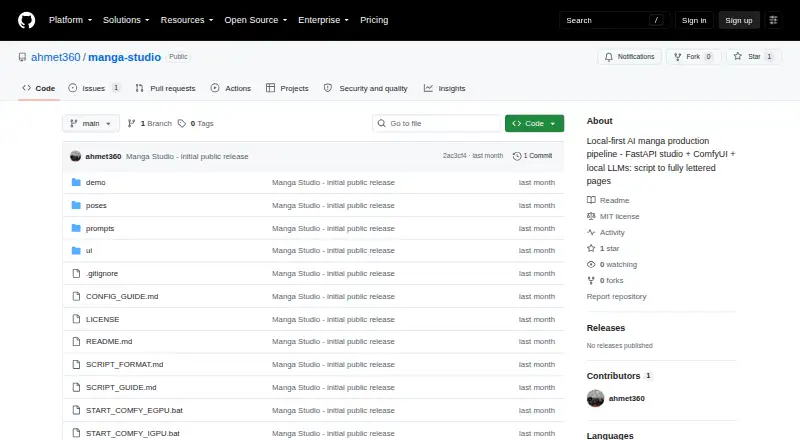Click the demo folder icon

point(76,182)
